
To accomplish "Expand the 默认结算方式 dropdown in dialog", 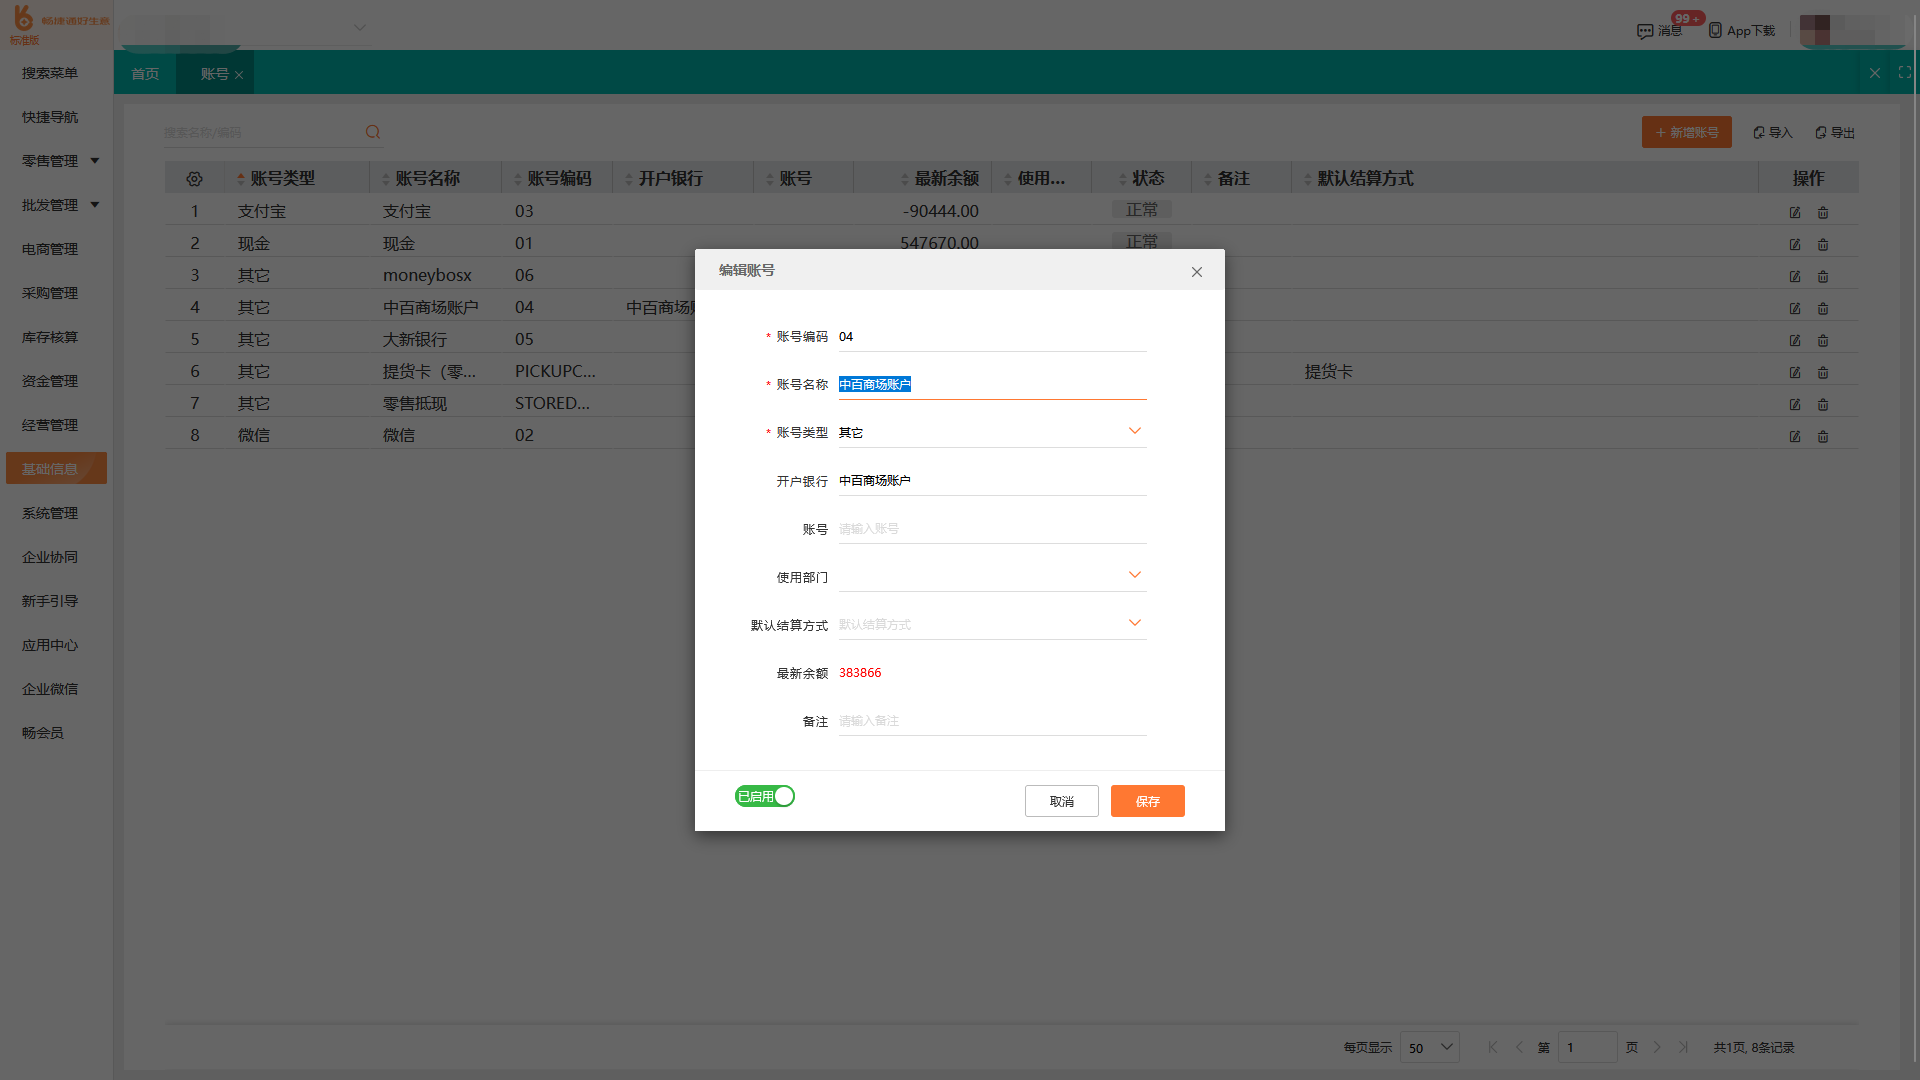I will click(1135, 624).
